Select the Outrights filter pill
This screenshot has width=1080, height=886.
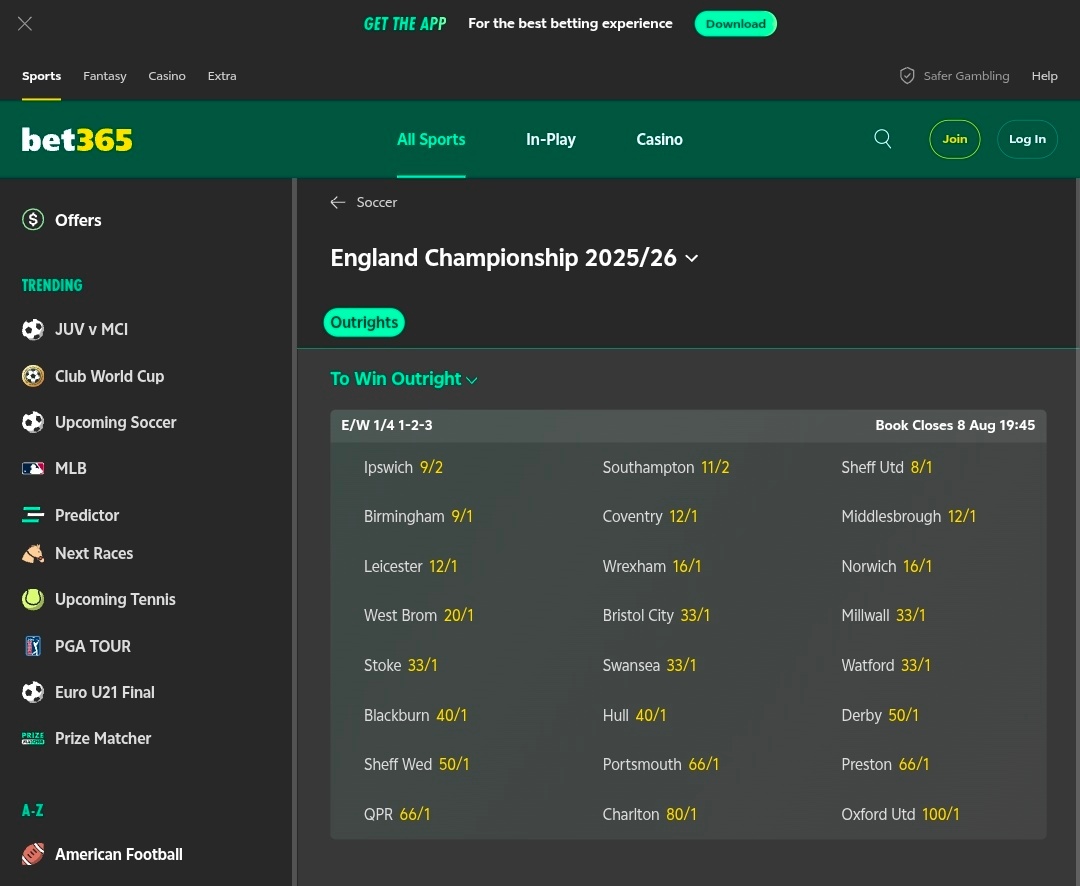pos(364,322)
